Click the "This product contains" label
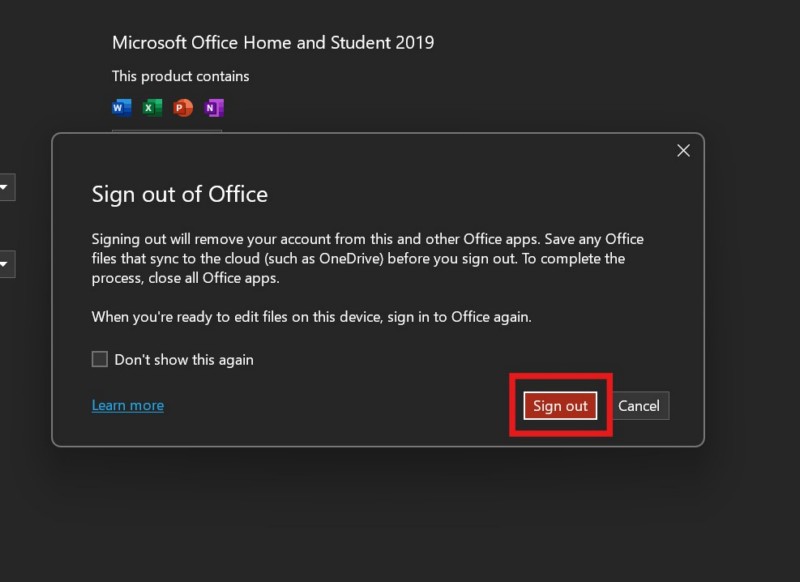Screen dimensions: 800x582 [x=180, y=76]
